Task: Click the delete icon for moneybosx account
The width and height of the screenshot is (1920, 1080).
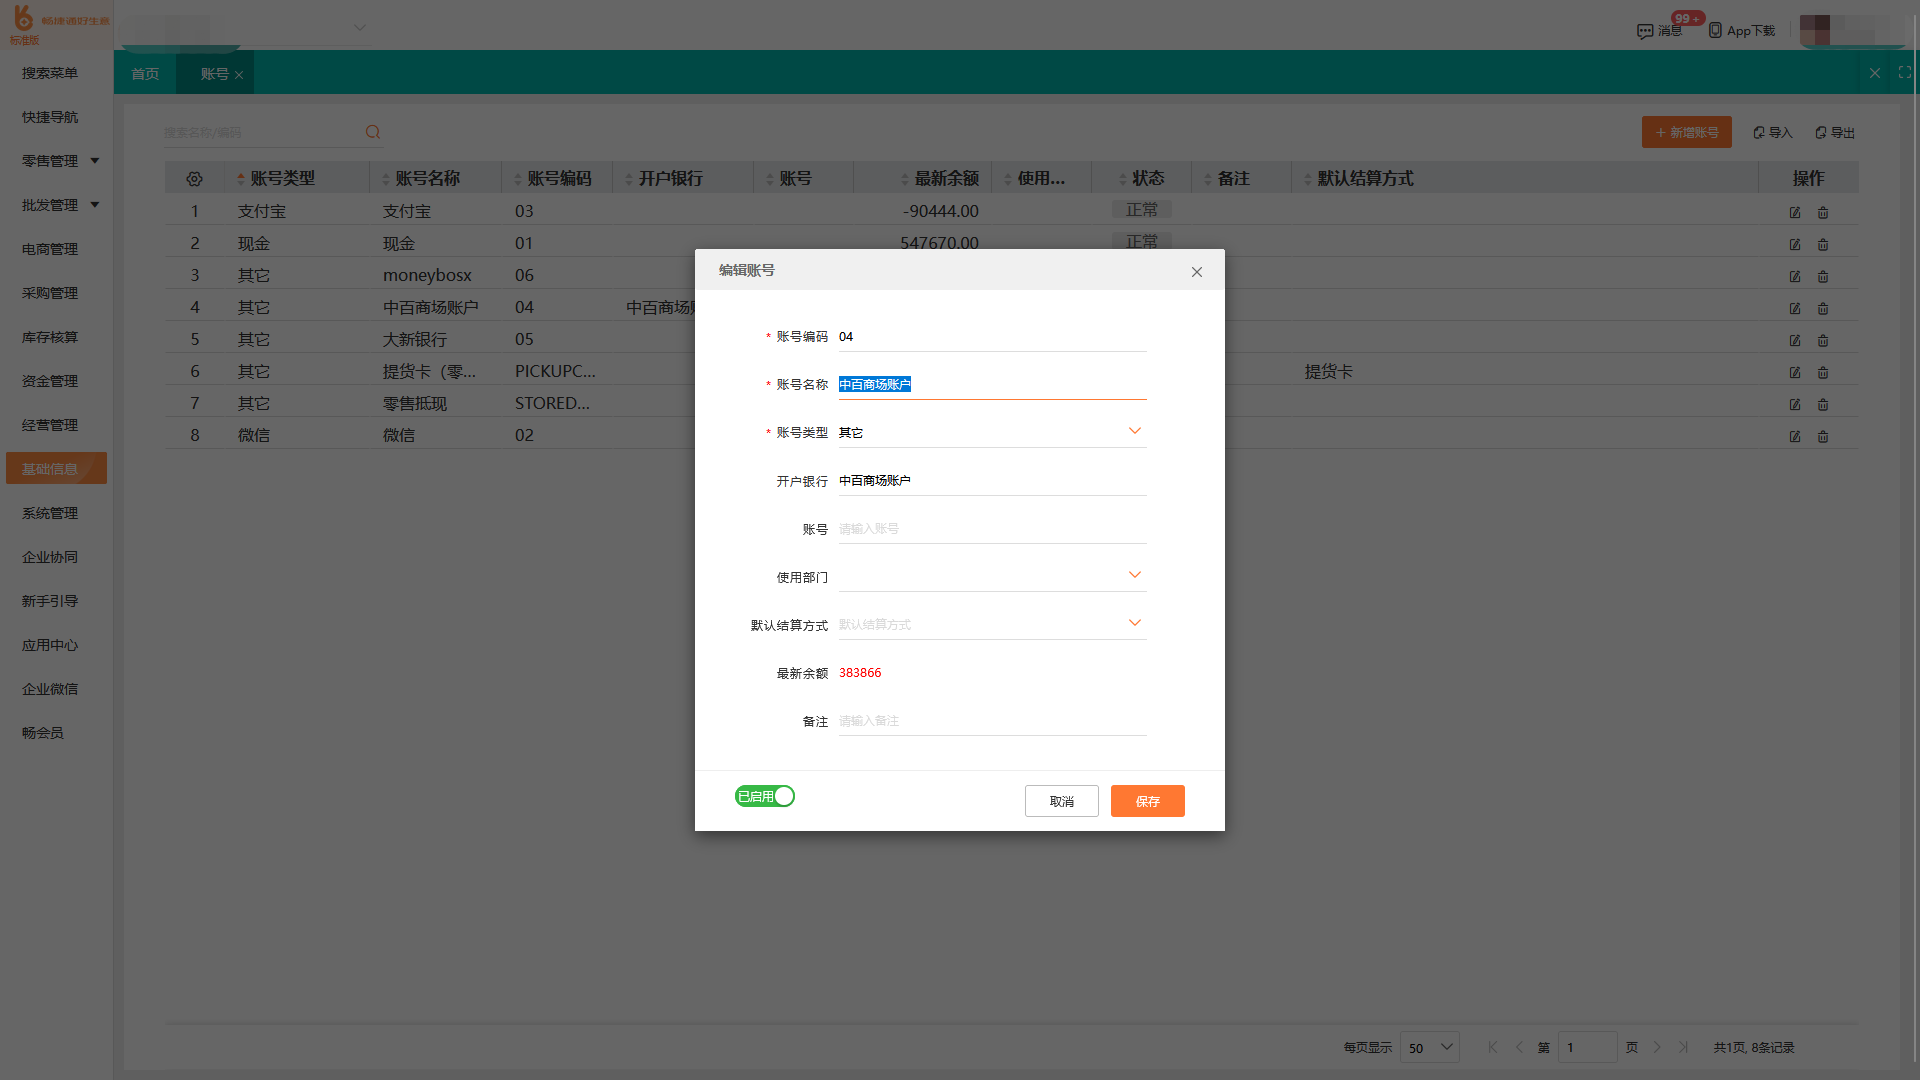Action: [1824, 276]
